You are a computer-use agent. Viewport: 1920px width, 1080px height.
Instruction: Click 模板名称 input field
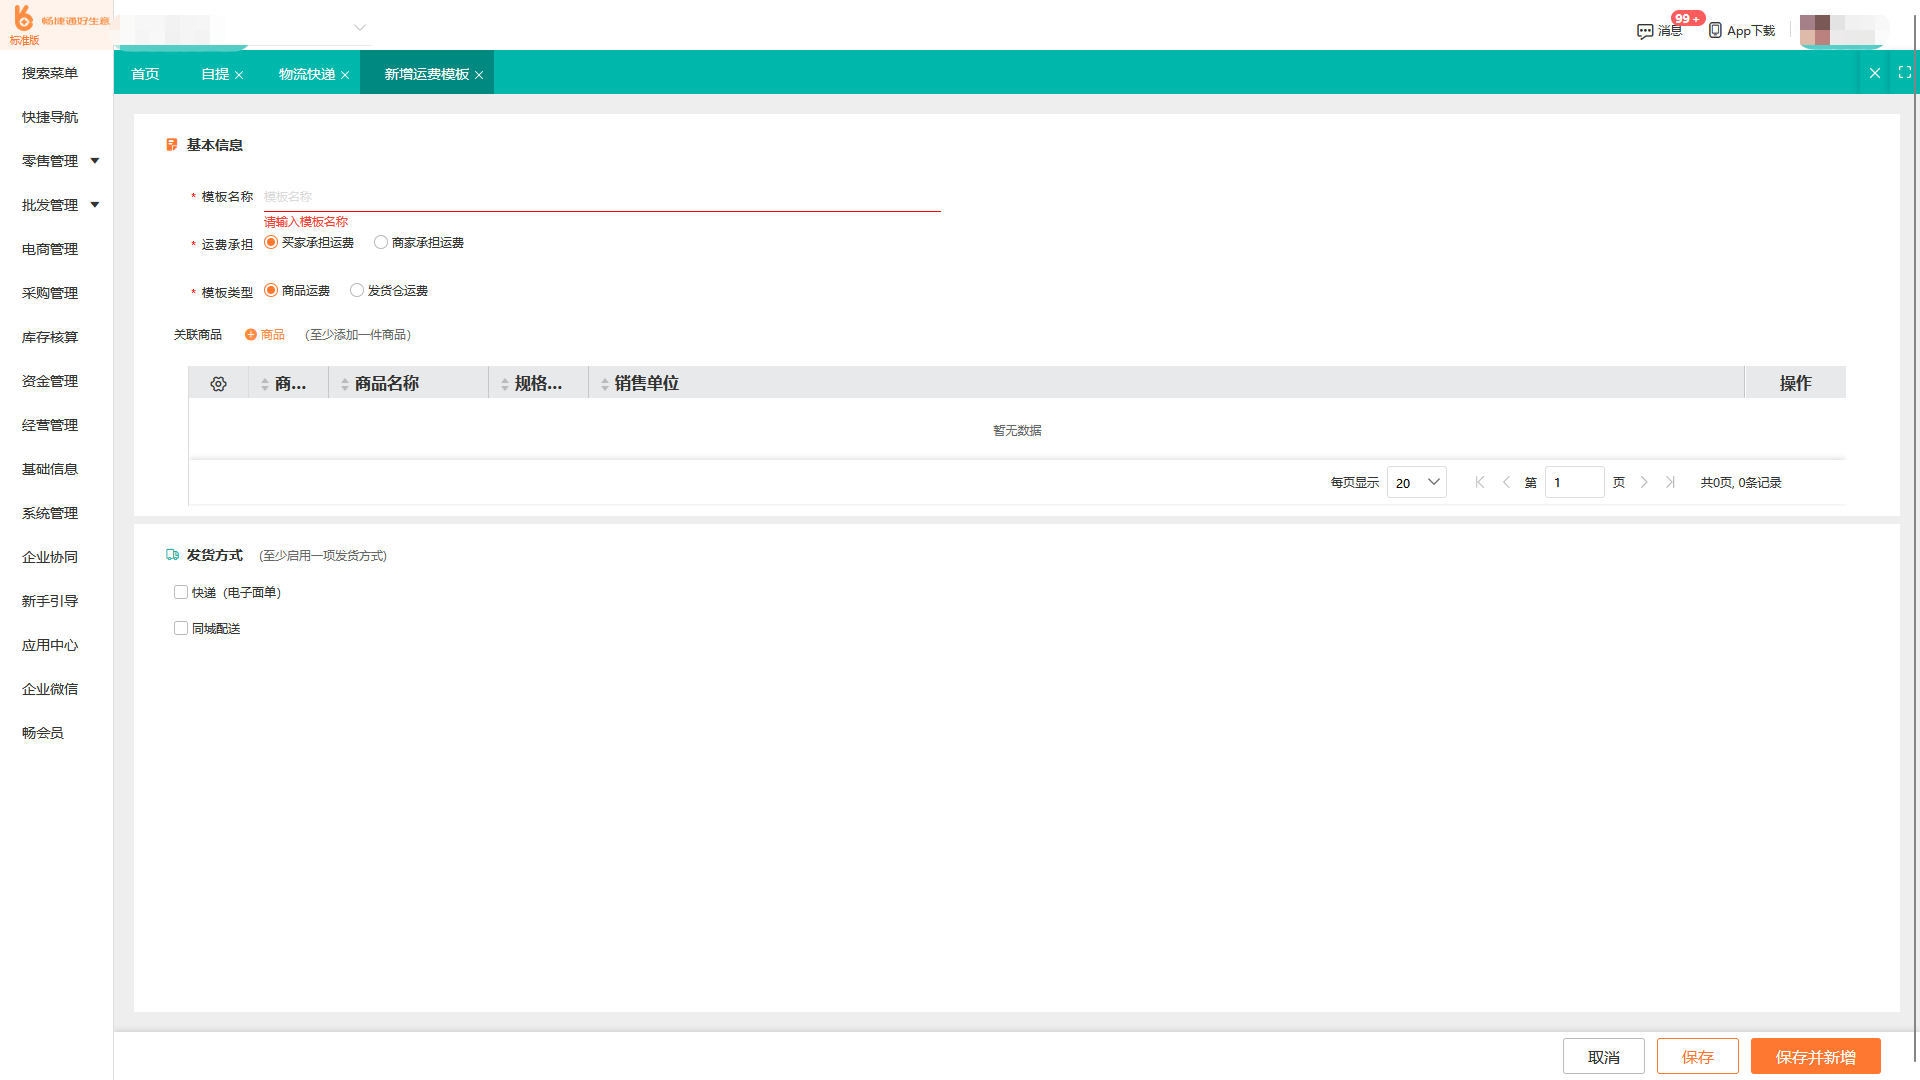601,196
